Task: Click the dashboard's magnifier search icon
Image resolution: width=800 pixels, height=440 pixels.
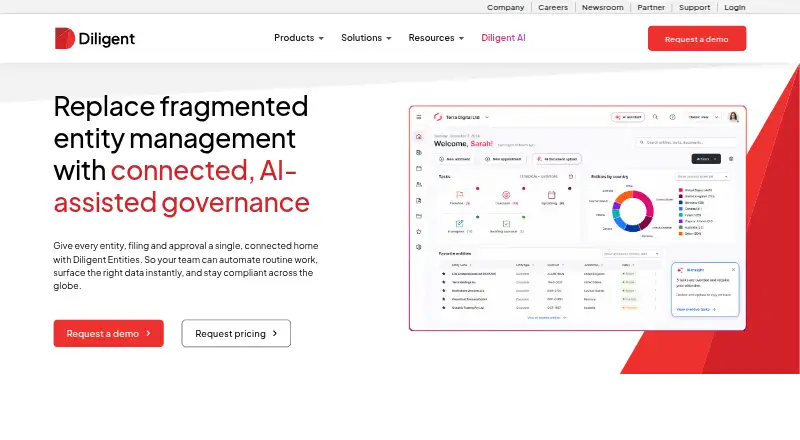Action: [655, 117]
